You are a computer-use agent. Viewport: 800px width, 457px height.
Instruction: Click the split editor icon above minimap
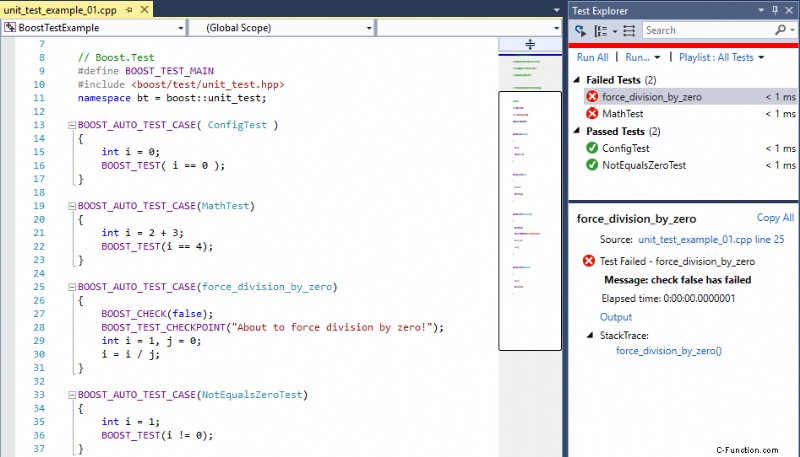click(x=530, y=45)
